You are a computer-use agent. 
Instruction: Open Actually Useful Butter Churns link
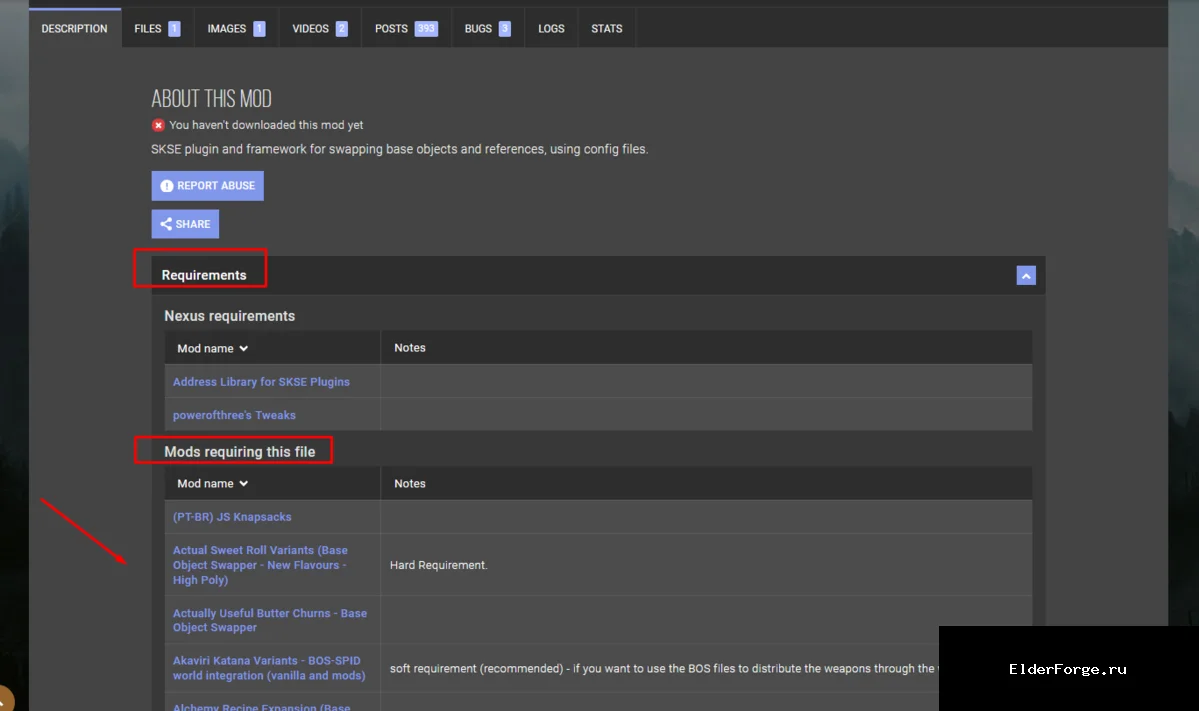click(x=269, y=620)
